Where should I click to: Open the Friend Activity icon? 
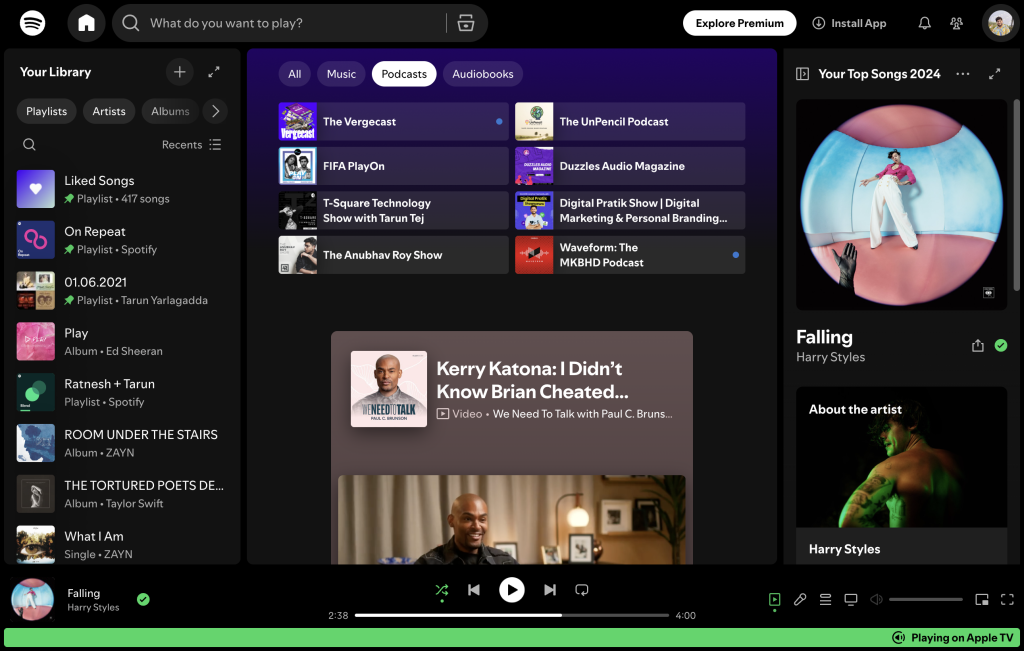pyautogui.click(x=957, y=23)
